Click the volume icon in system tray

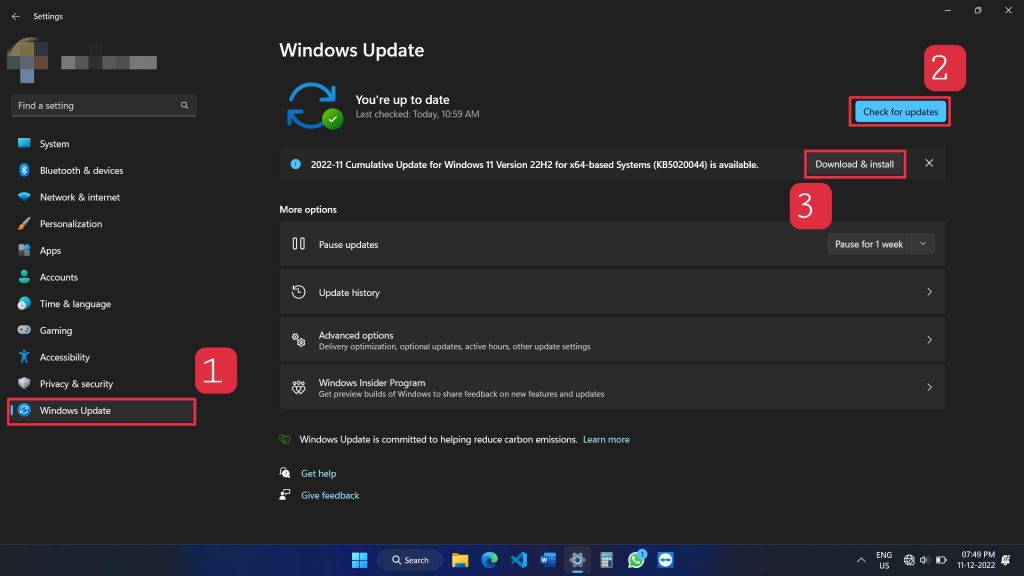coord(924,560)
